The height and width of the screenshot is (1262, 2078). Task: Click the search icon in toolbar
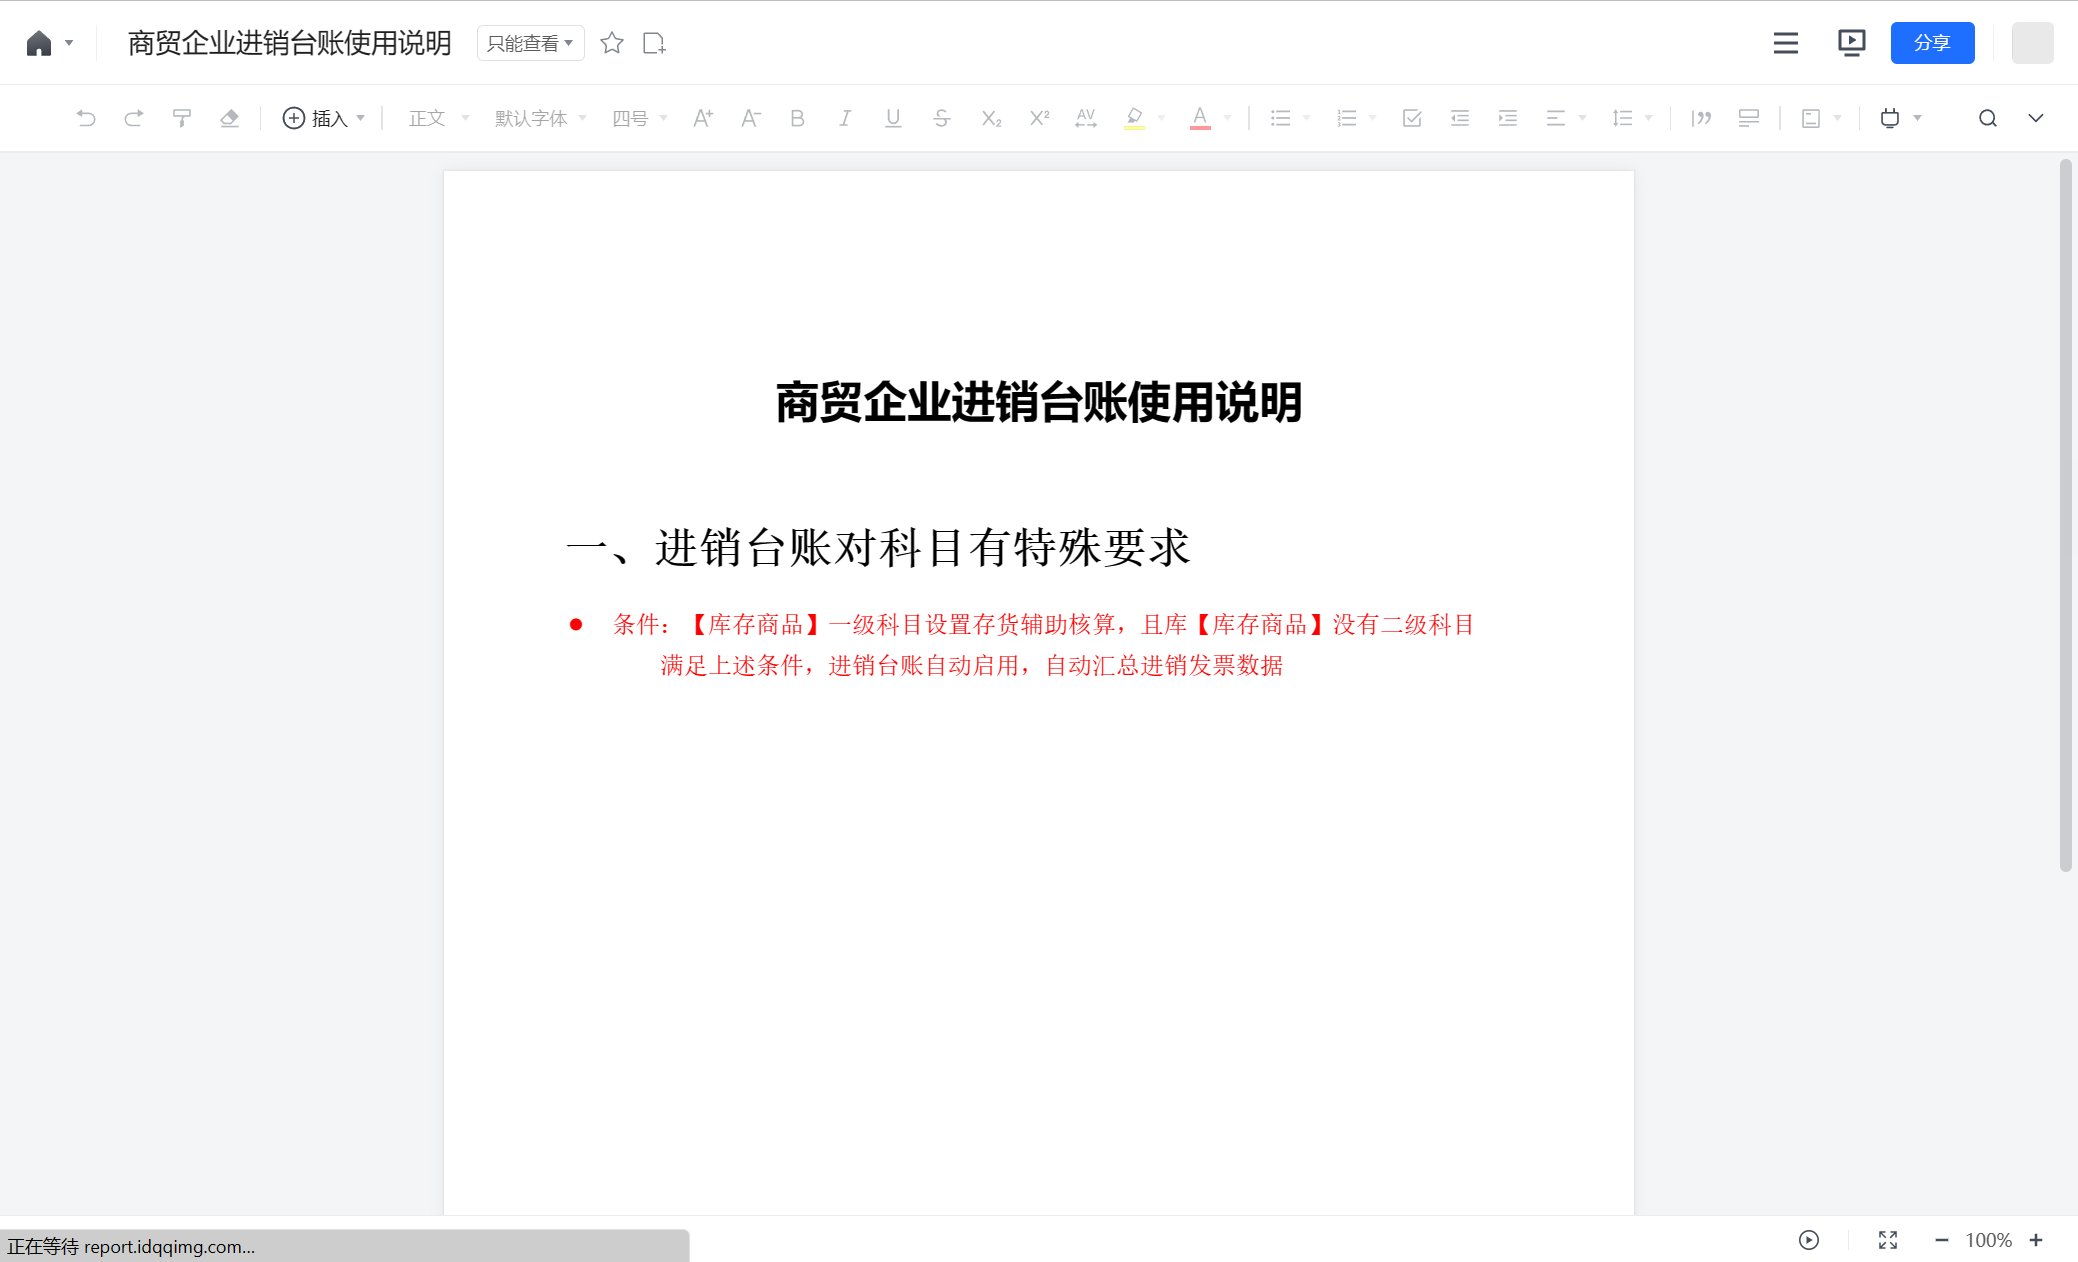(1987, 117)
